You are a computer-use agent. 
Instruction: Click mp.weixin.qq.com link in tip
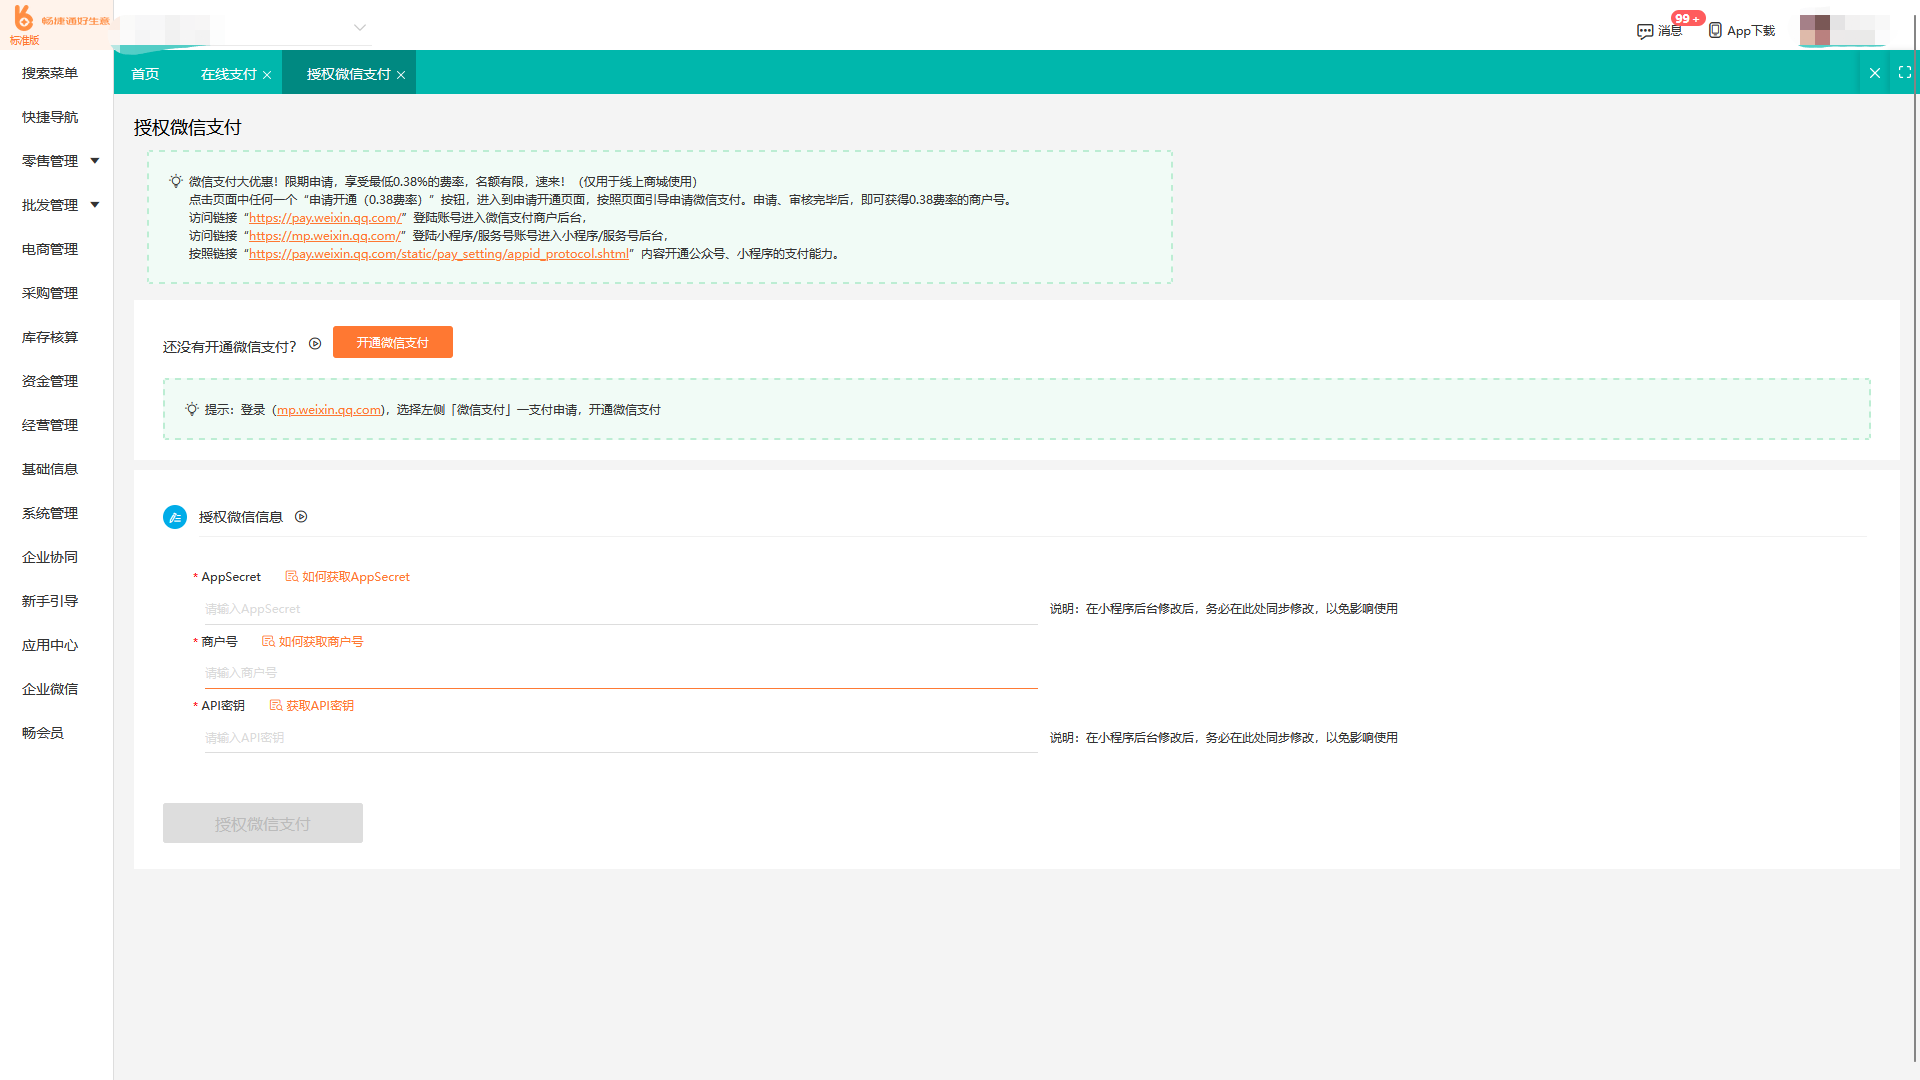(x=328, y=409)
